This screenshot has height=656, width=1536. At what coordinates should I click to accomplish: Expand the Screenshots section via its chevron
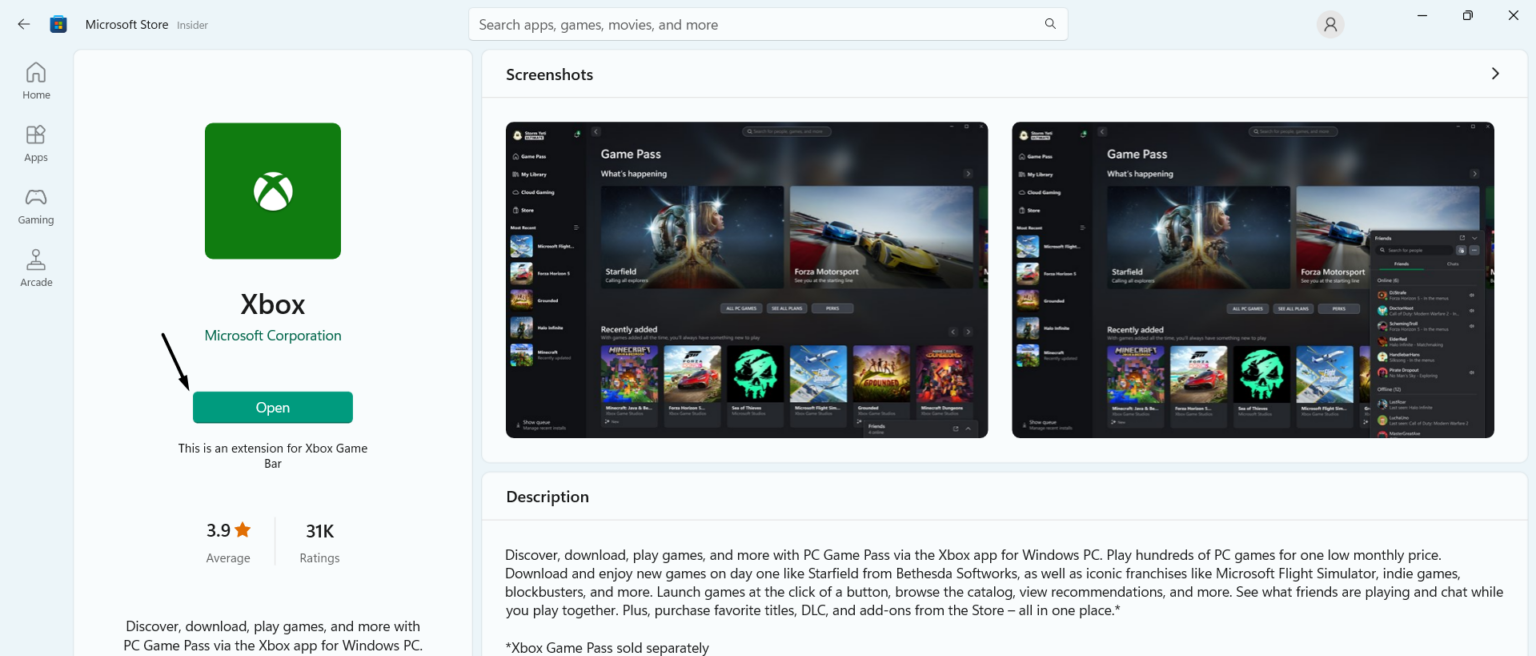[1495, 73]
